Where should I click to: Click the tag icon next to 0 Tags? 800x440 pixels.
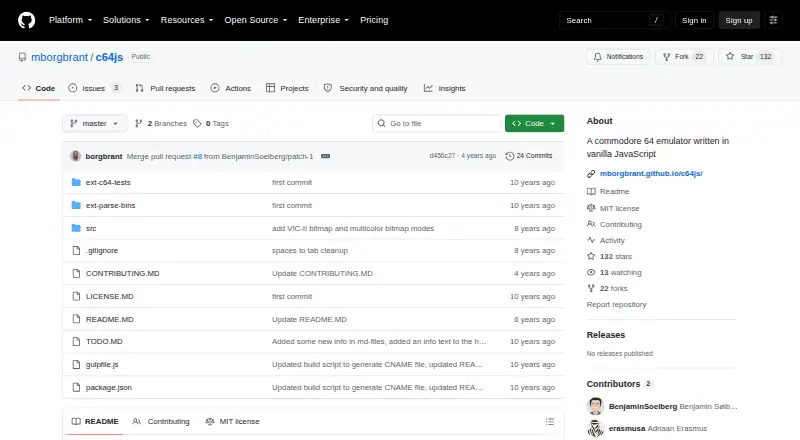click(197, 124)
